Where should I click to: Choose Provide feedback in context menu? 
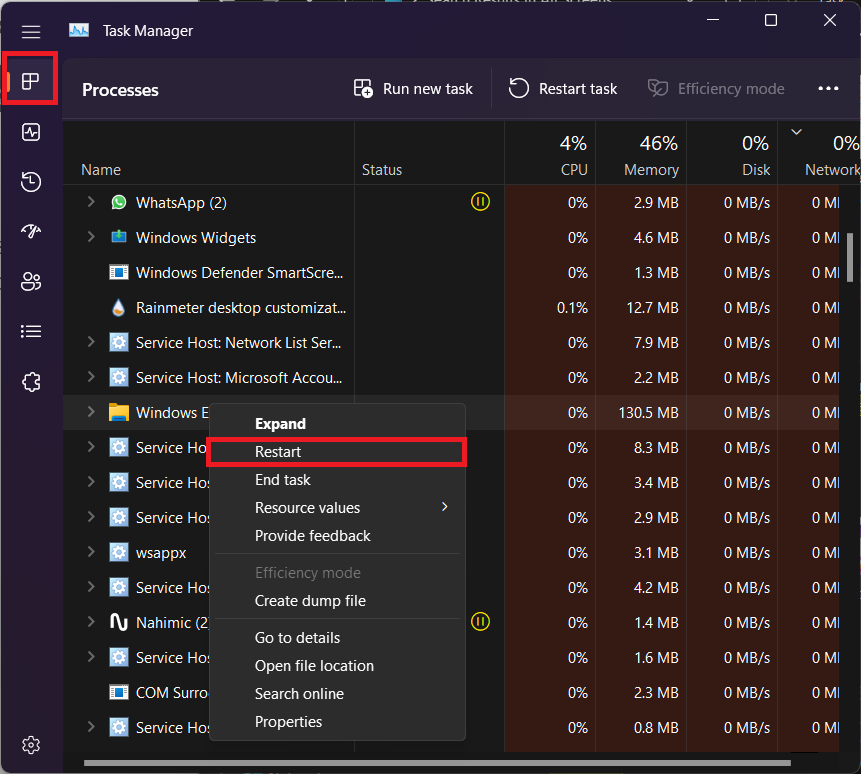(337, 536)
